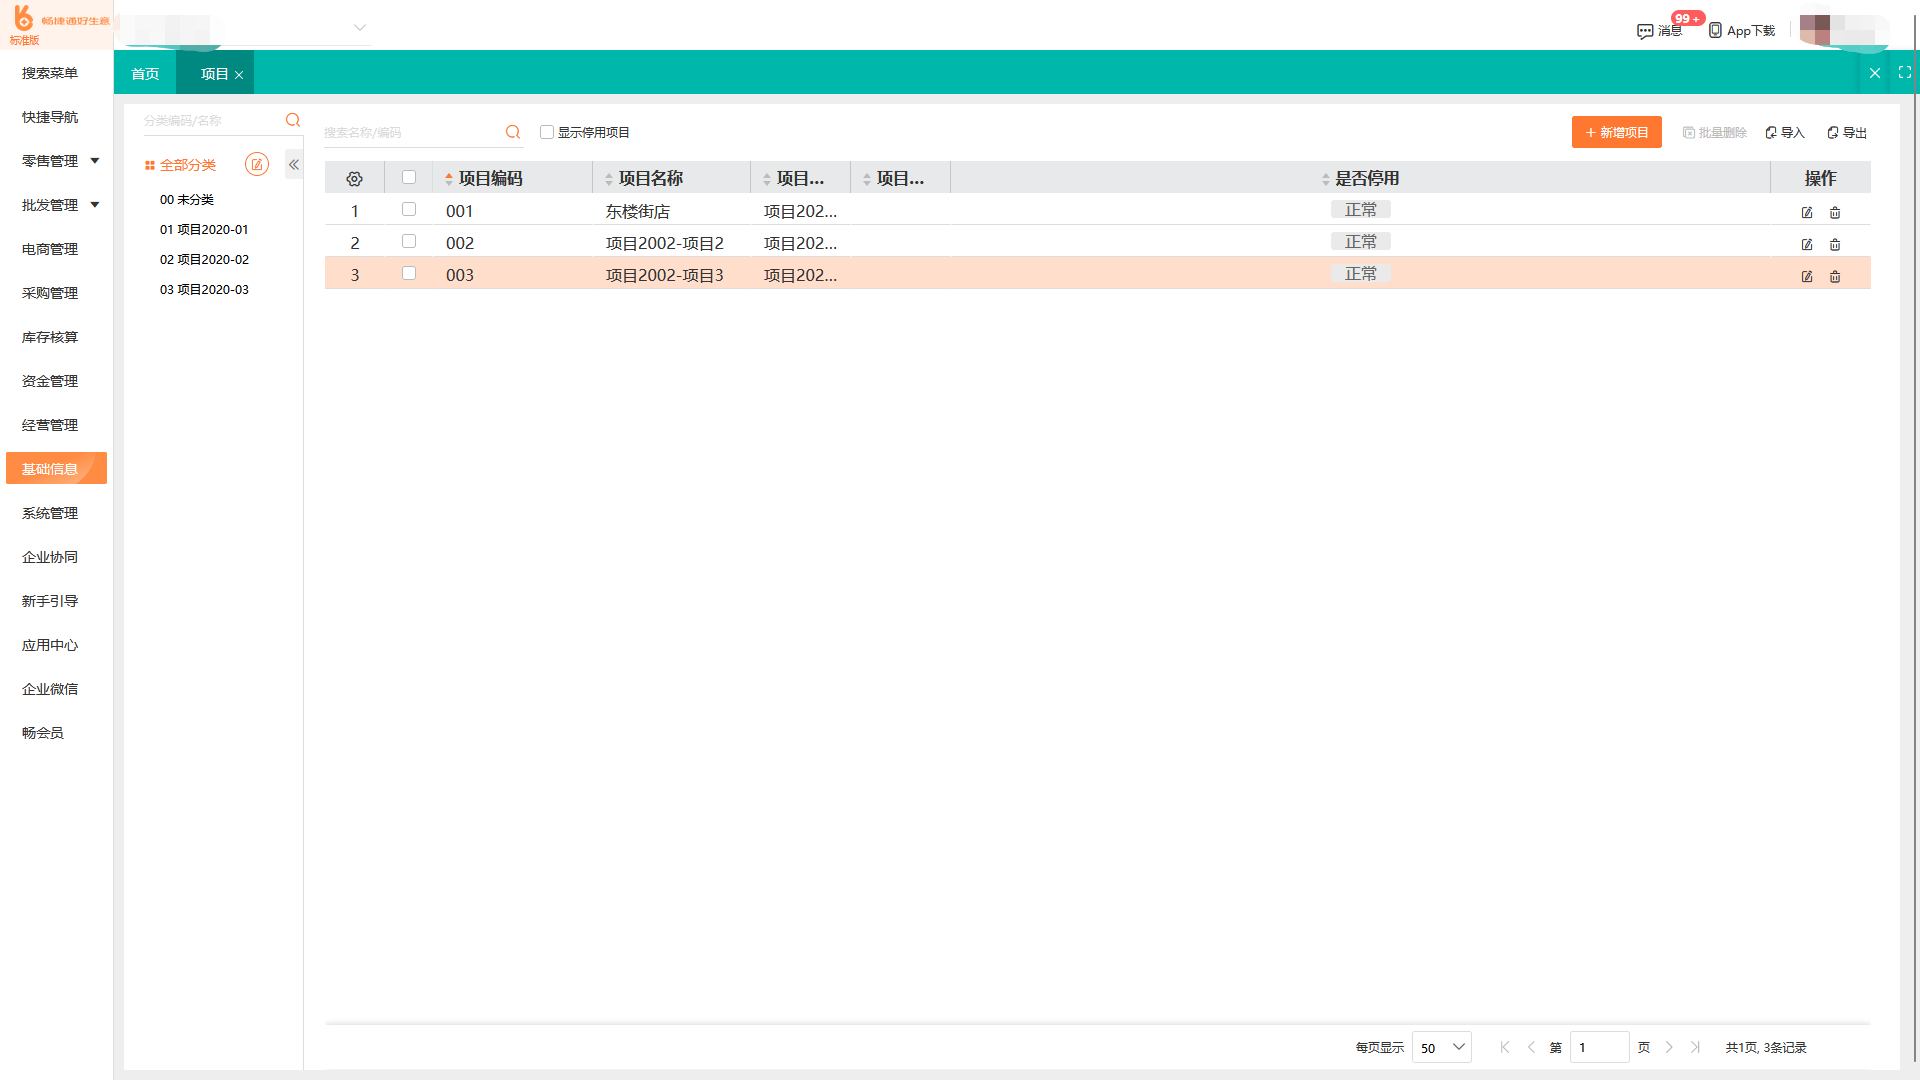
Task: Toggle 显示停用项目 checkbox
Action: pyautogui.click(x=546, y=132)
